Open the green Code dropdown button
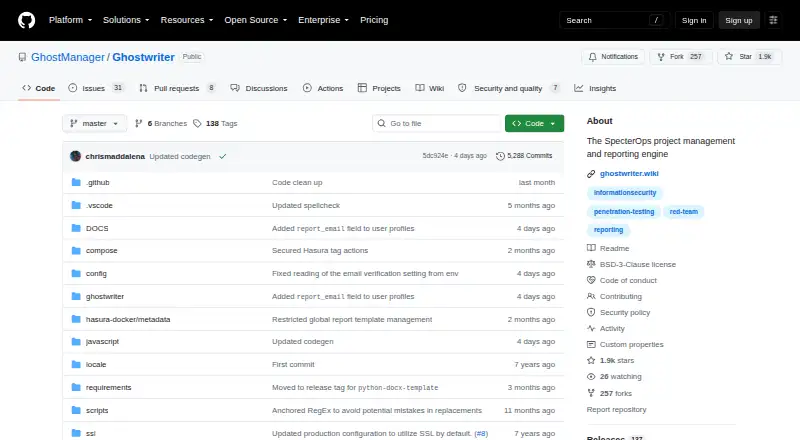 point(534,124)
